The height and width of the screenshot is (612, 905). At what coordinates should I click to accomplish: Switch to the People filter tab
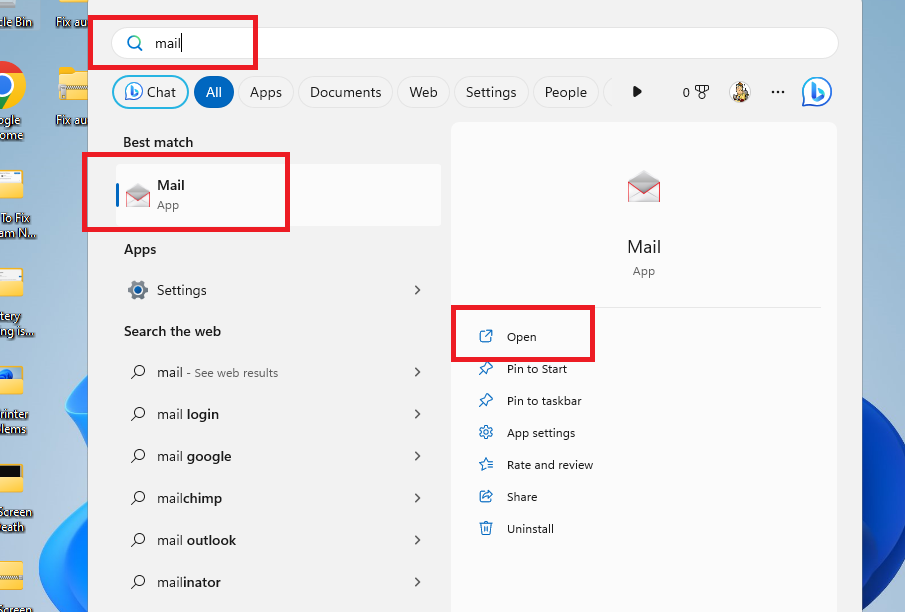pyautogui.click(x=566, y=92)
